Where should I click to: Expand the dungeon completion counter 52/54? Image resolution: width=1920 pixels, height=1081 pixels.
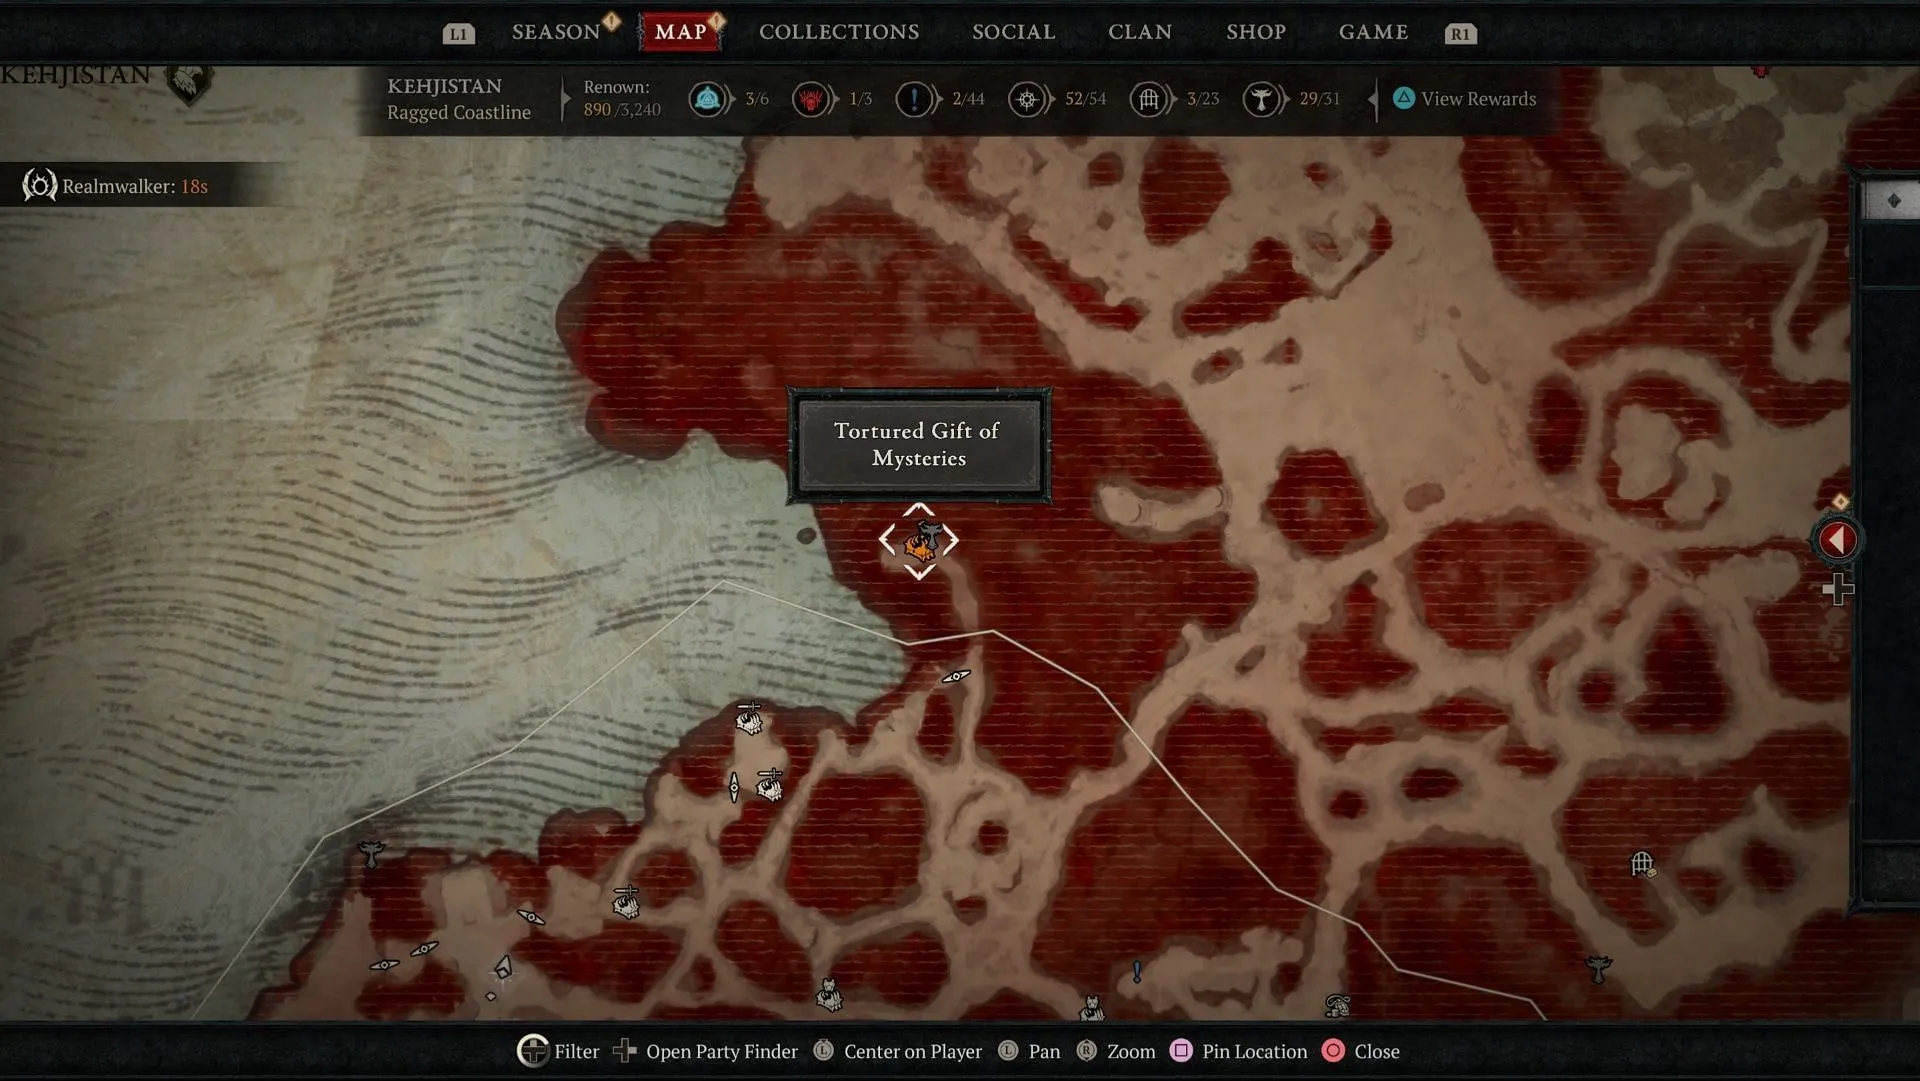[1056, 98]
